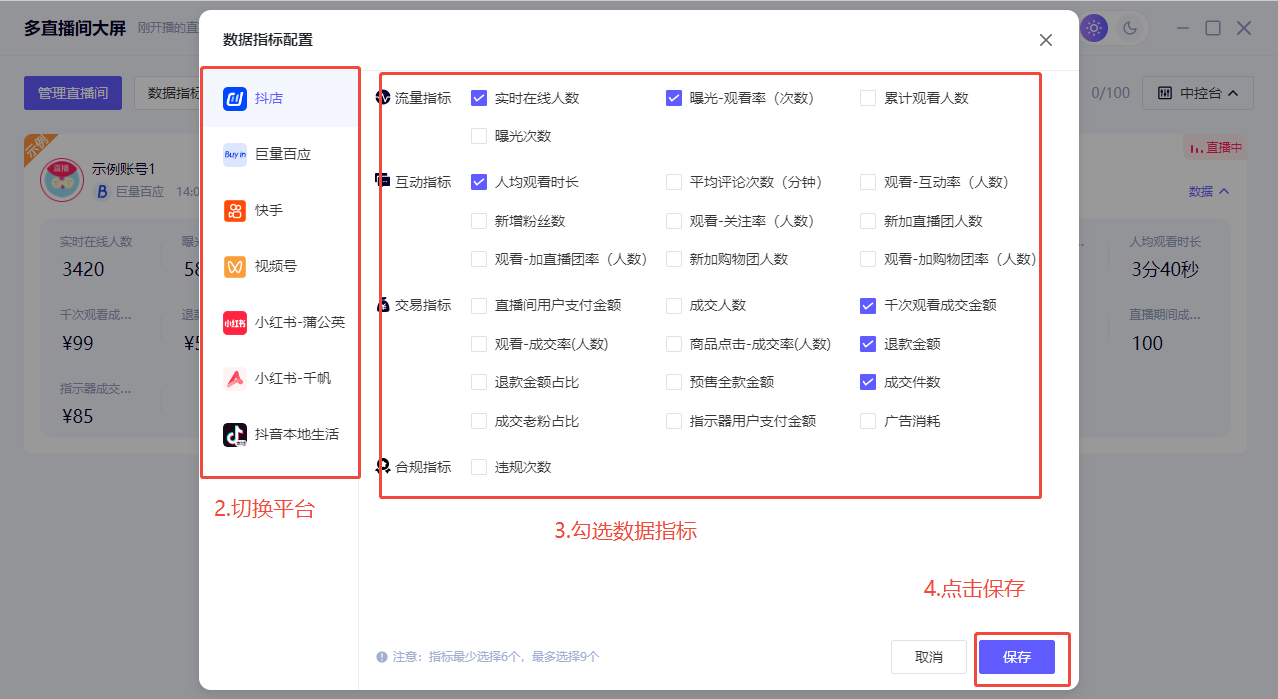Enable the 成交人数 checkbox

(x=674, y=305)
